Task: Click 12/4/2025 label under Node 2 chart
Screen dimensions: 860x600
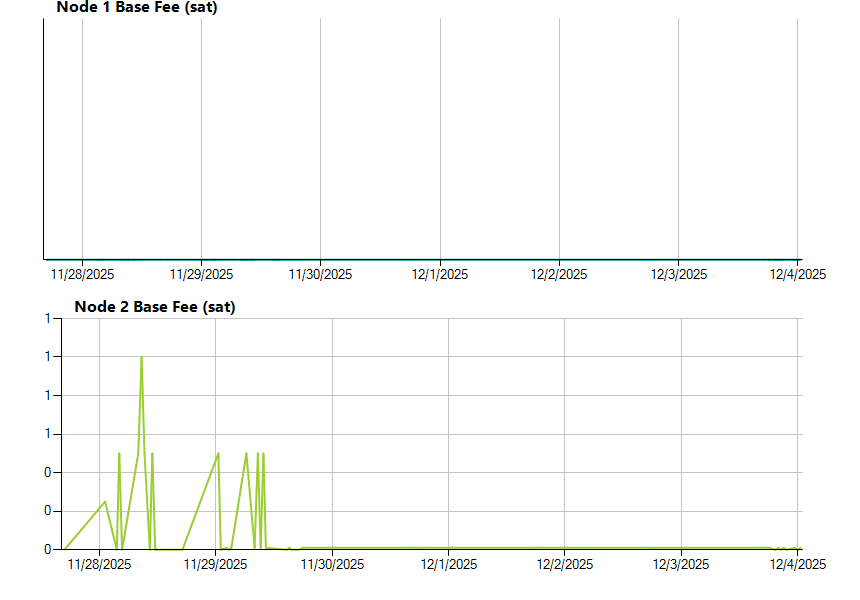Action: [x=797, y=565]
